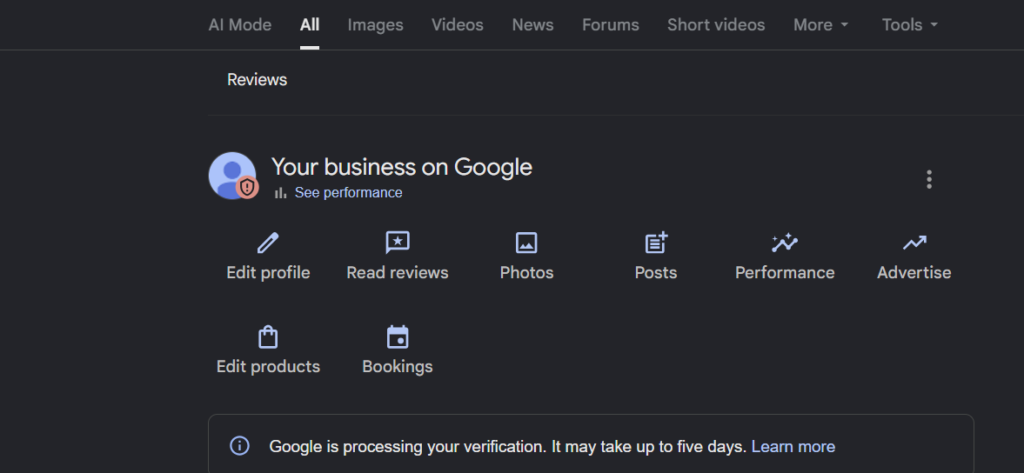The image size is (1024, 473).
Task: Click the Bookings text label
Action: [397, 367]
